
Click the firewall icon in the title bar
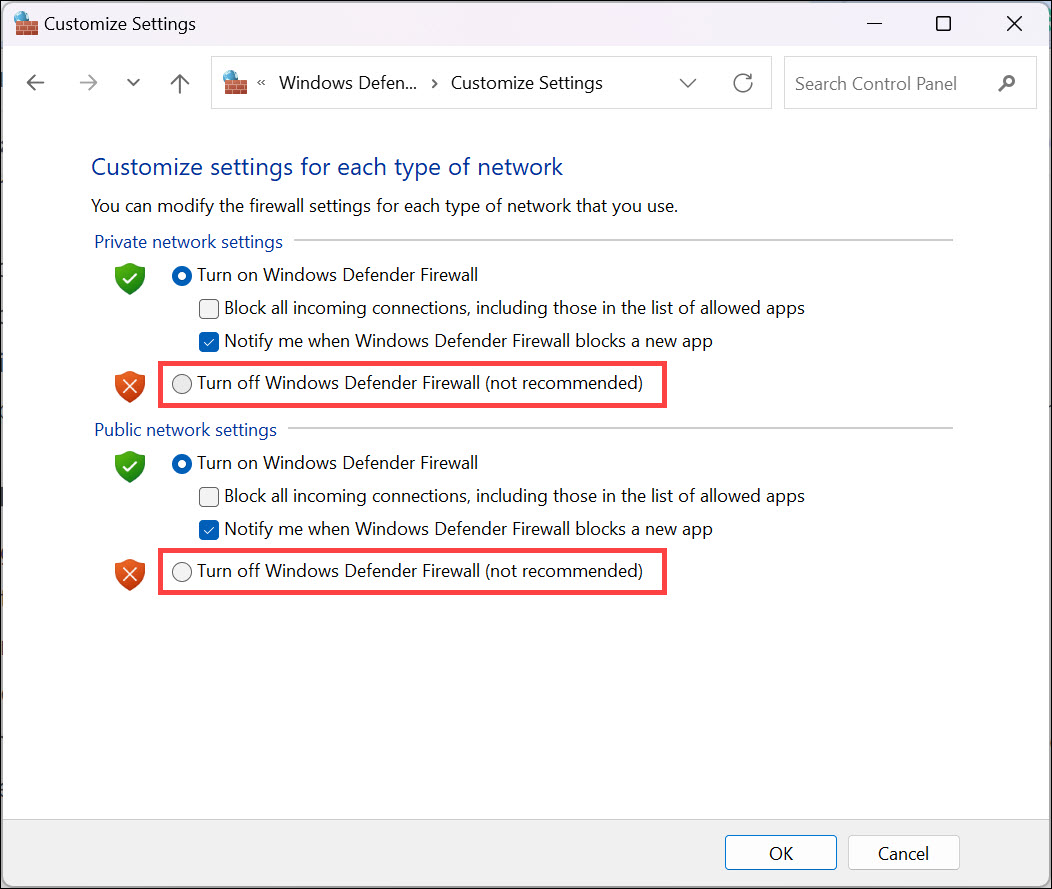tap(24, 23)
